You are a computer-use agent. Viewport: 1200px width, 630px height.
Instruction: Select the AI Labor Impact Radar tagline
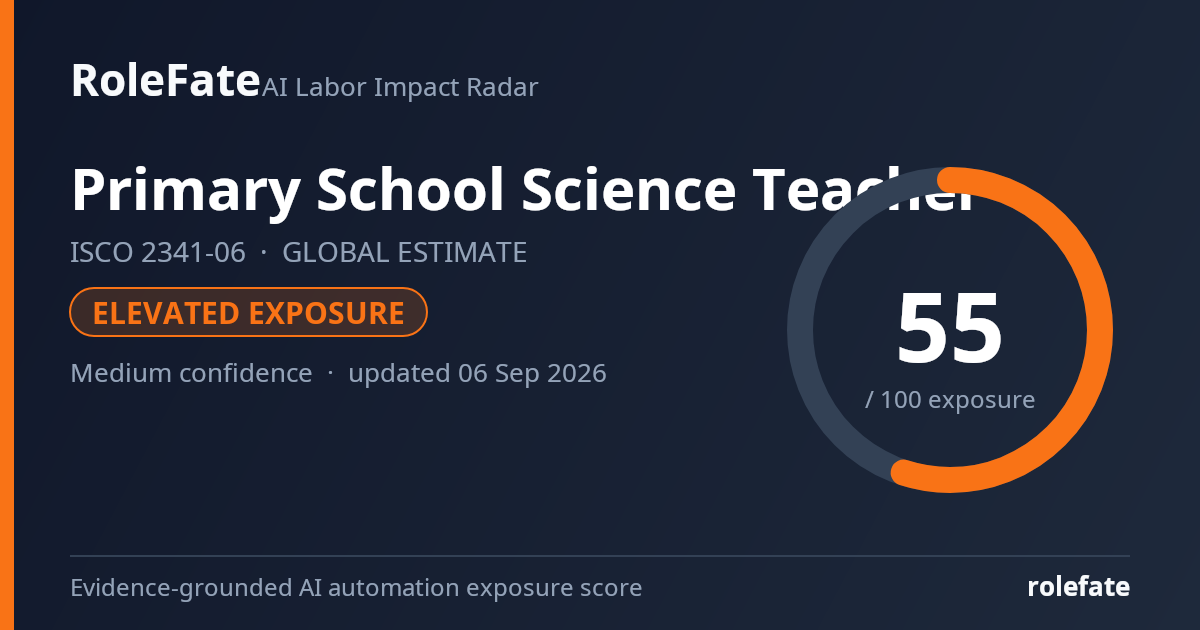(x=400, y=88)
